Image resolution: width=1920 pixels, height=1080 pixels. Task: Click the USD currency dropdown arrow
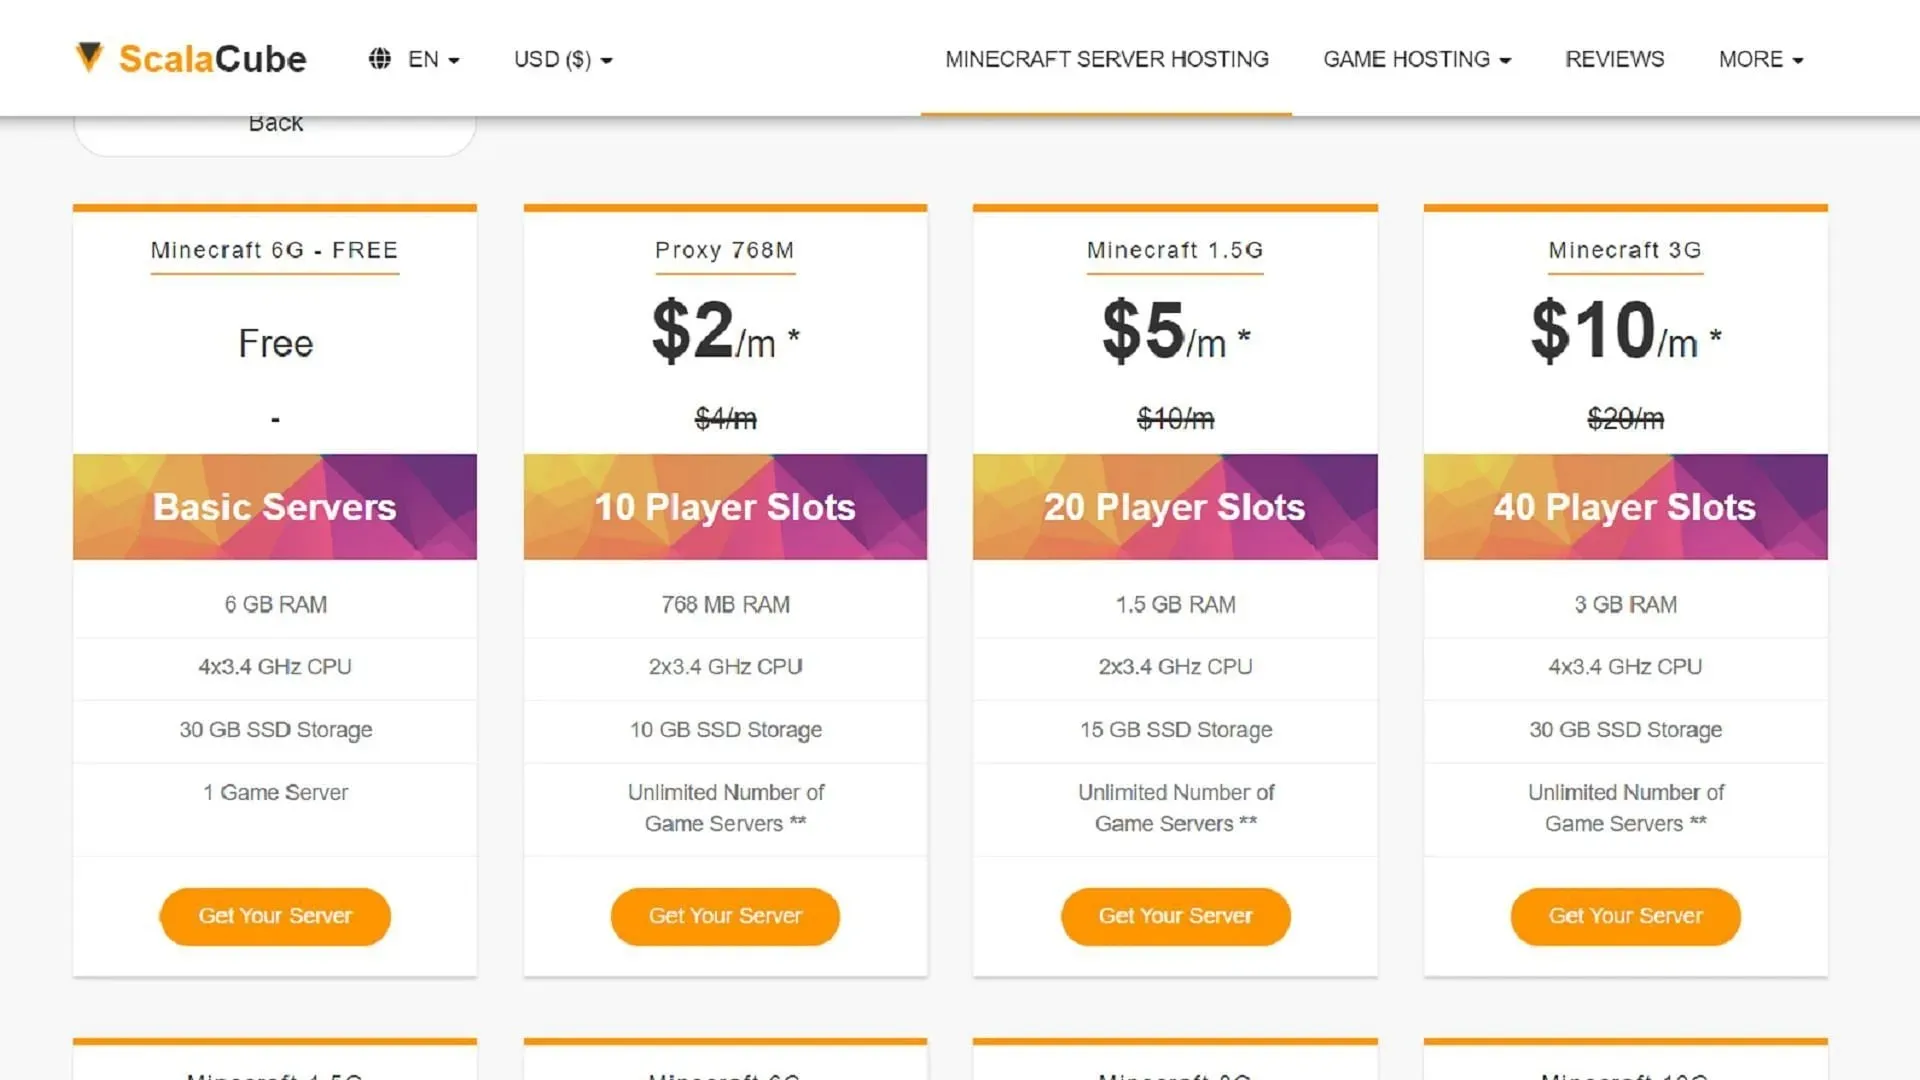(x=607, y=59)
